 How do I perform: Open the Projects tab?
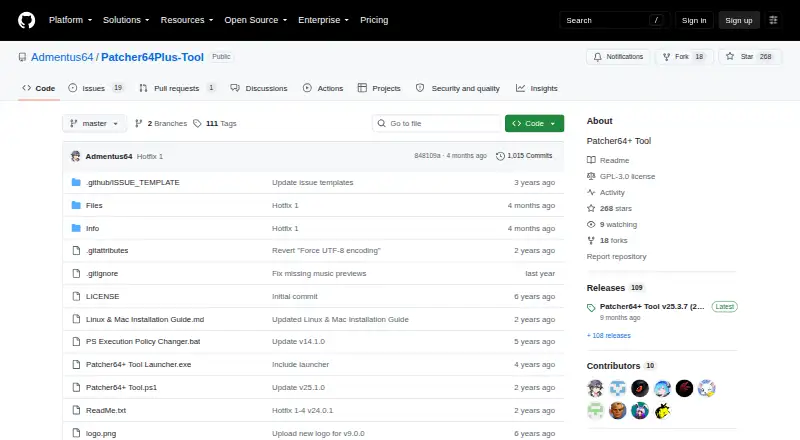[379, 88]
